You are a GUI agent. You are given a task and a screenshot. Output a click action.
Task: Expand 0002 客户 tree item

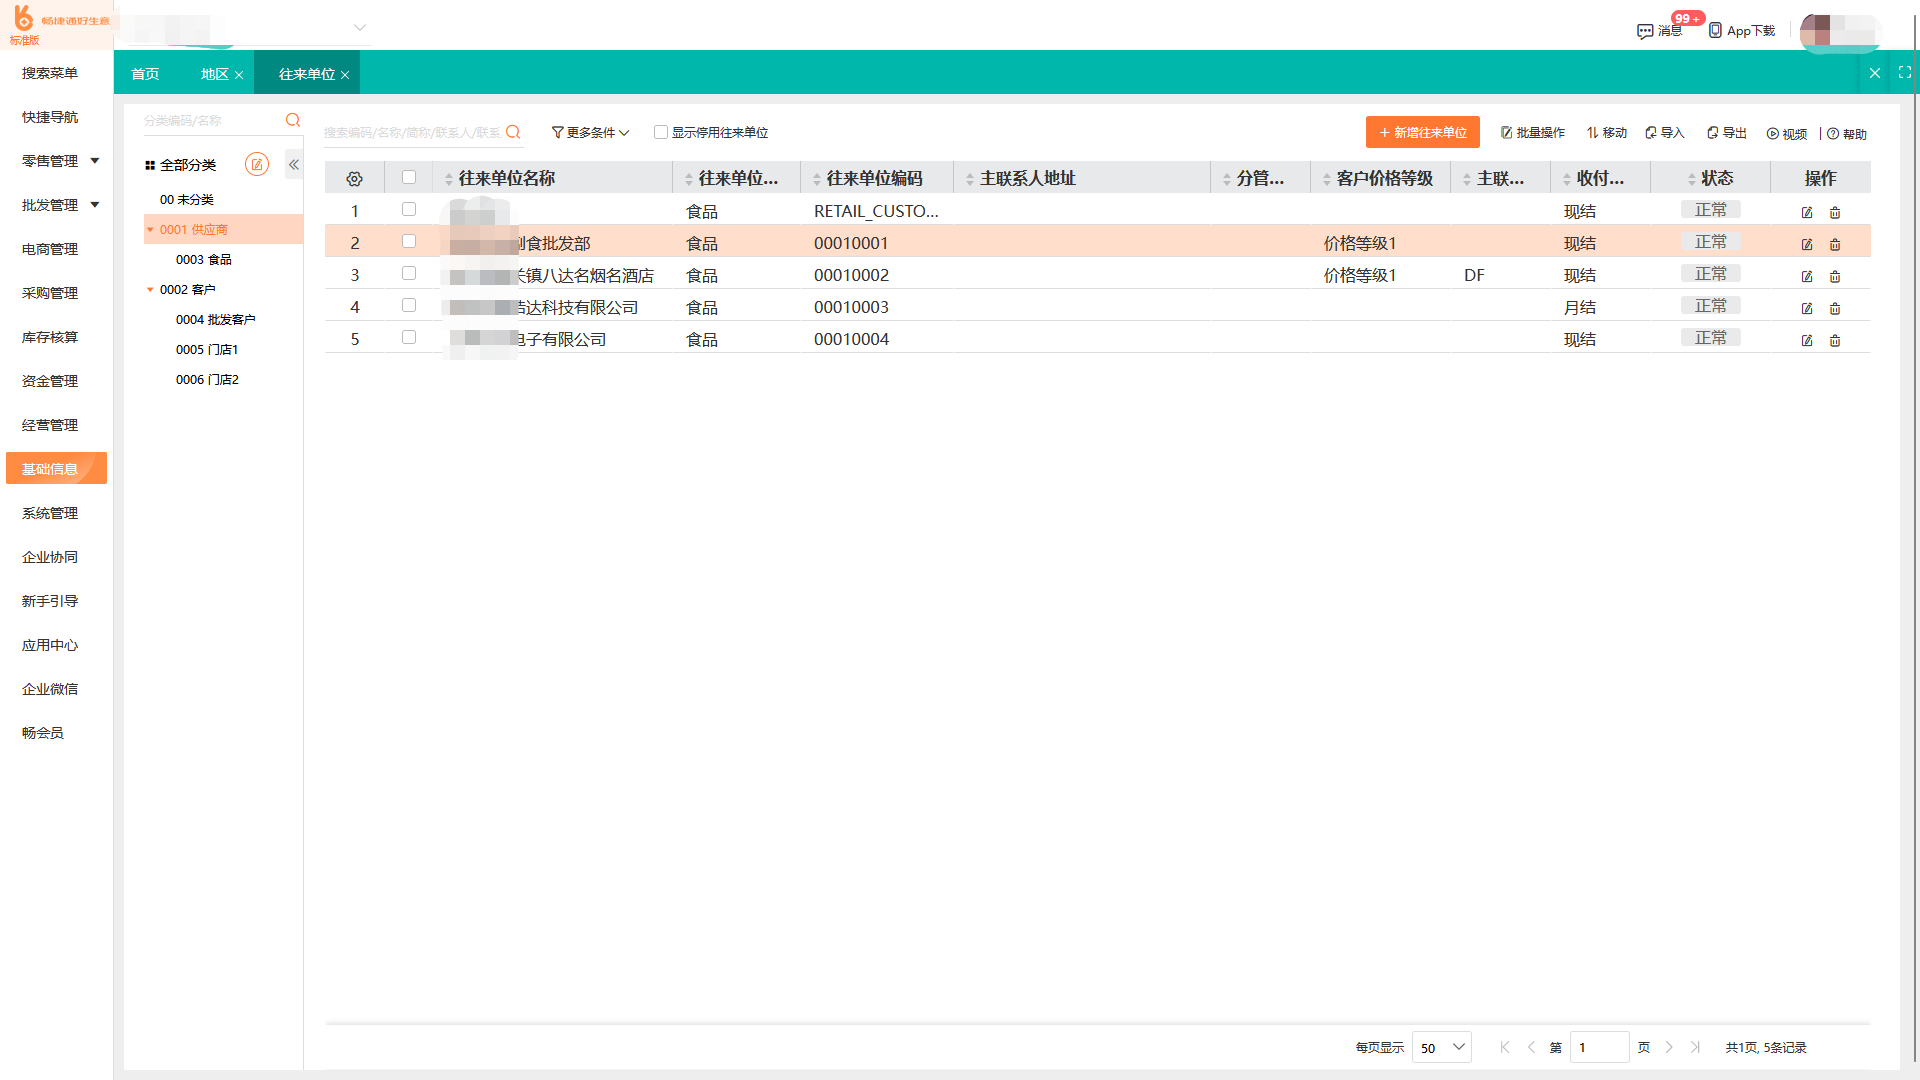click(x=149, y=289)
